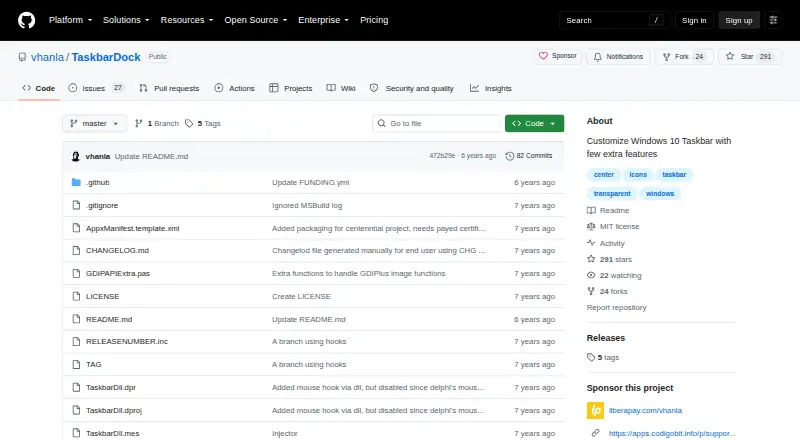Click the GitHub logo icon

(x=27, y=20)
